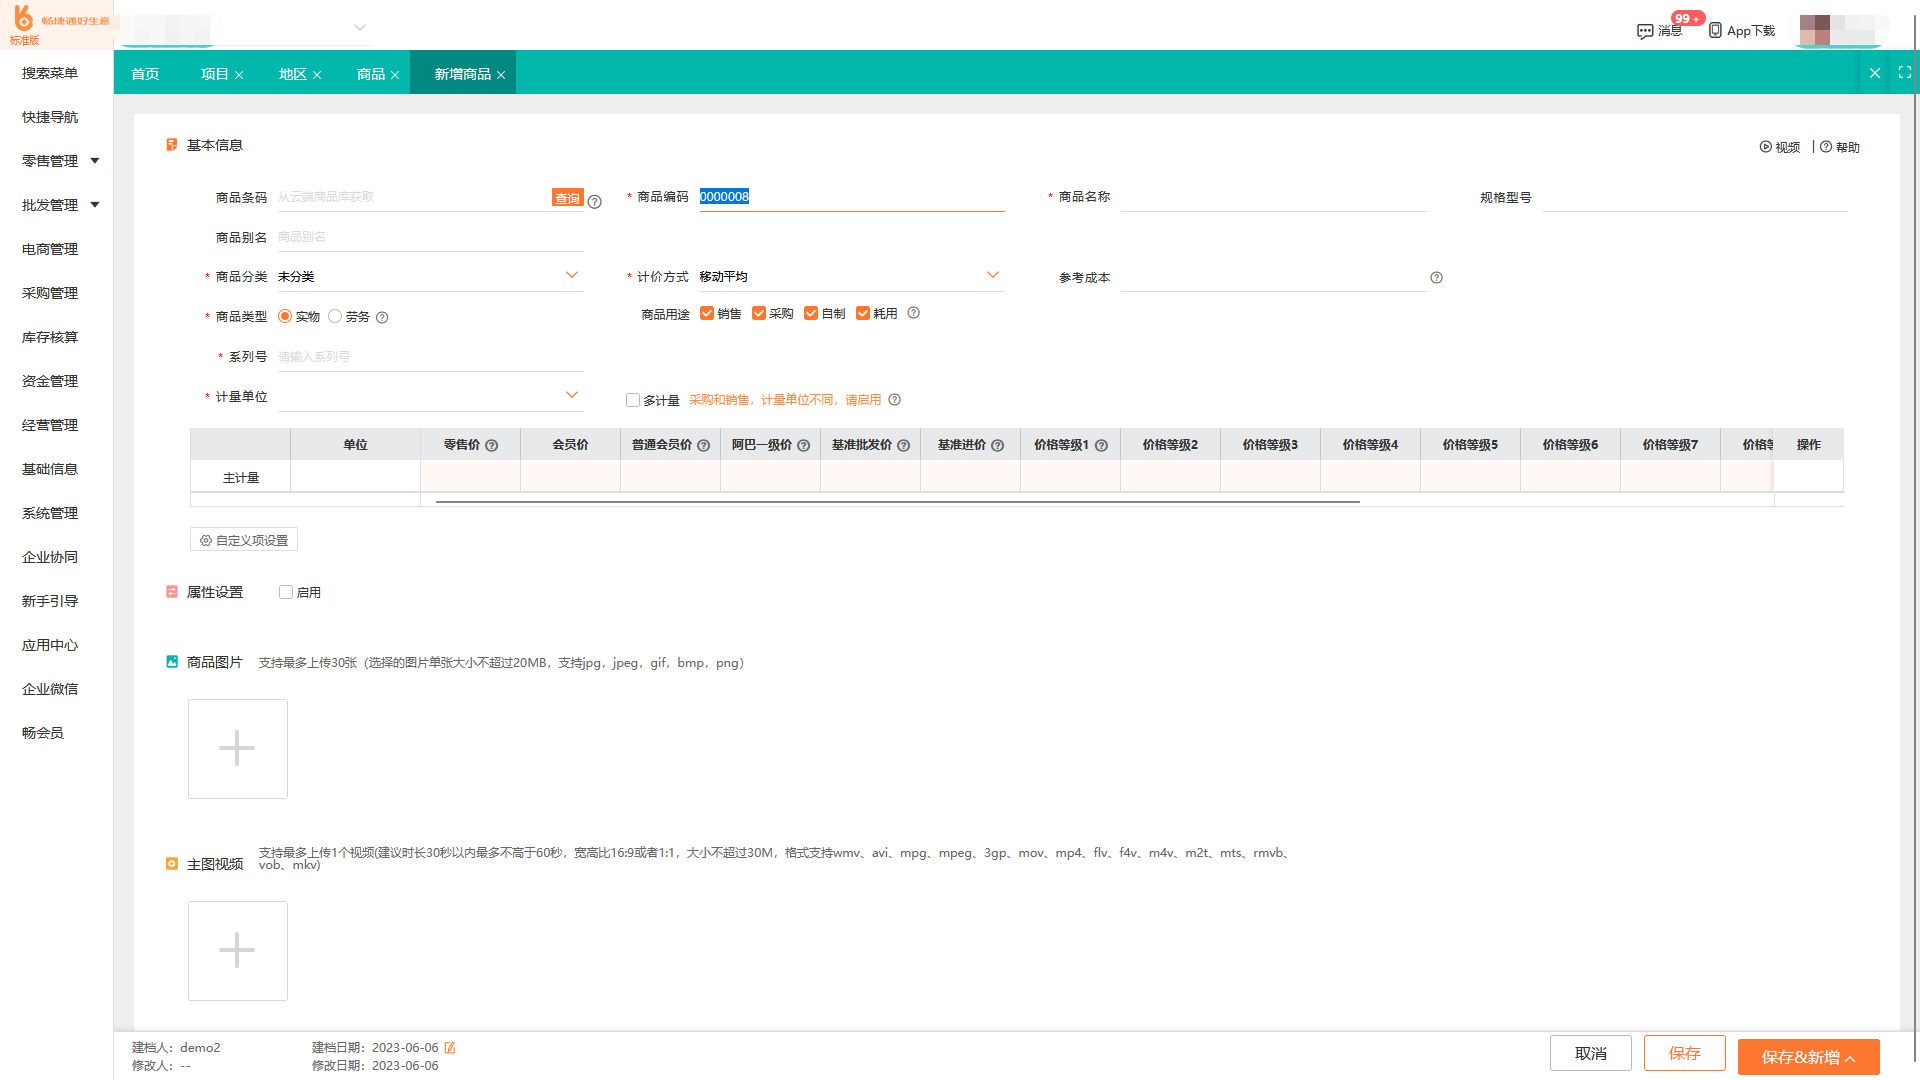1920x1080 pixels.
Task: Click the attribute settings panel icon
Action: click(173, 592)
